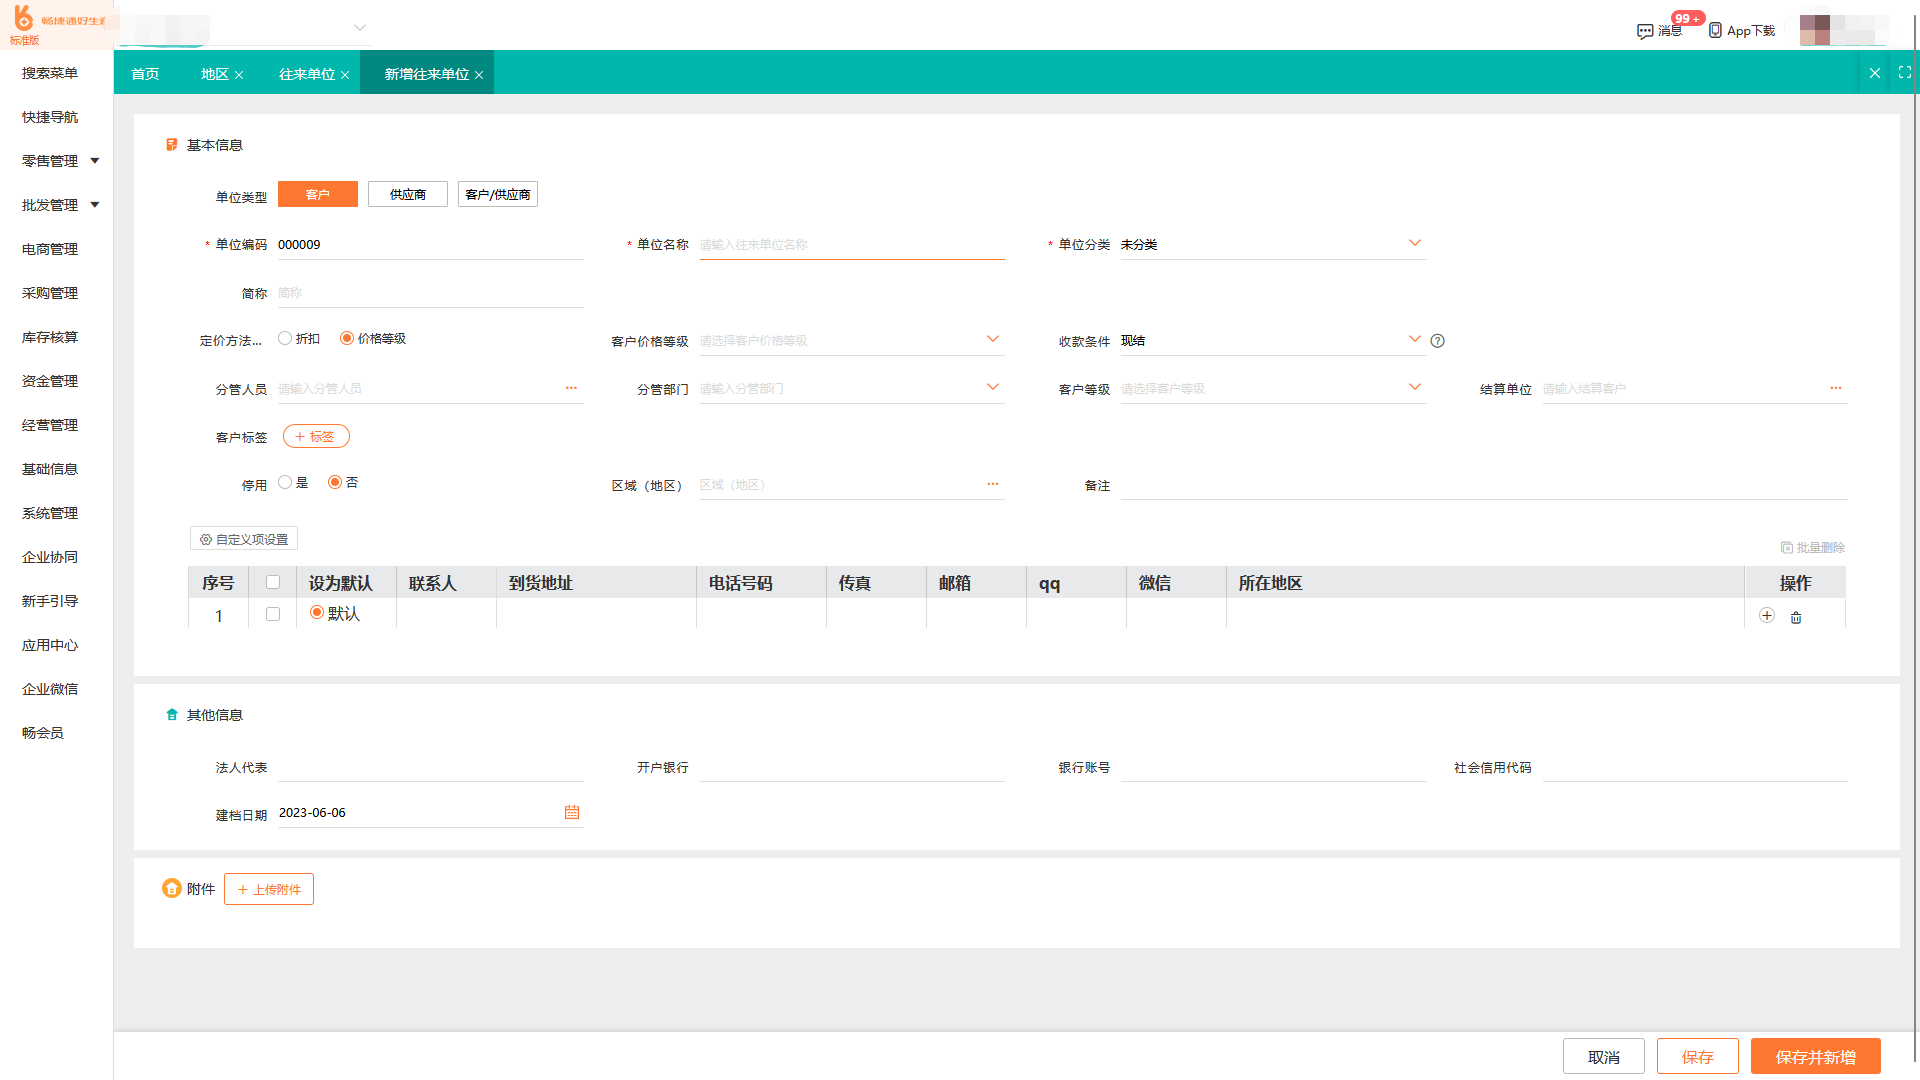Image resolution: width=1920 pixels, height=1080 pixels.
Task: Click the 客户 unit type icon
Action: click(318, 195)
